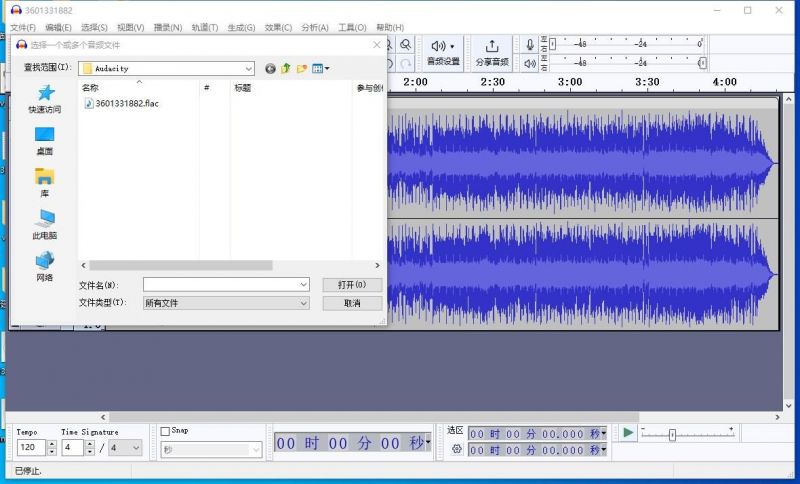Click the Open (打开) button
Viewport: 800px width, 484px height.
(352, 285)
